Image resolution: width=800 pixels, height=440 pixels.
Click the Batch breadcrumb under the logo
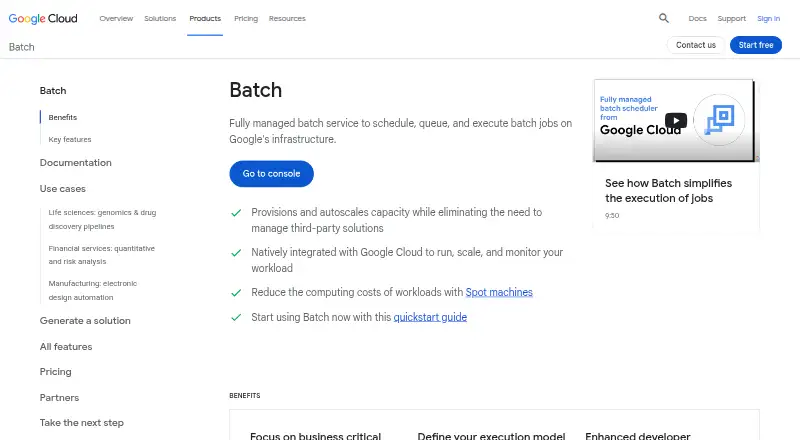(x=21, y=47)
